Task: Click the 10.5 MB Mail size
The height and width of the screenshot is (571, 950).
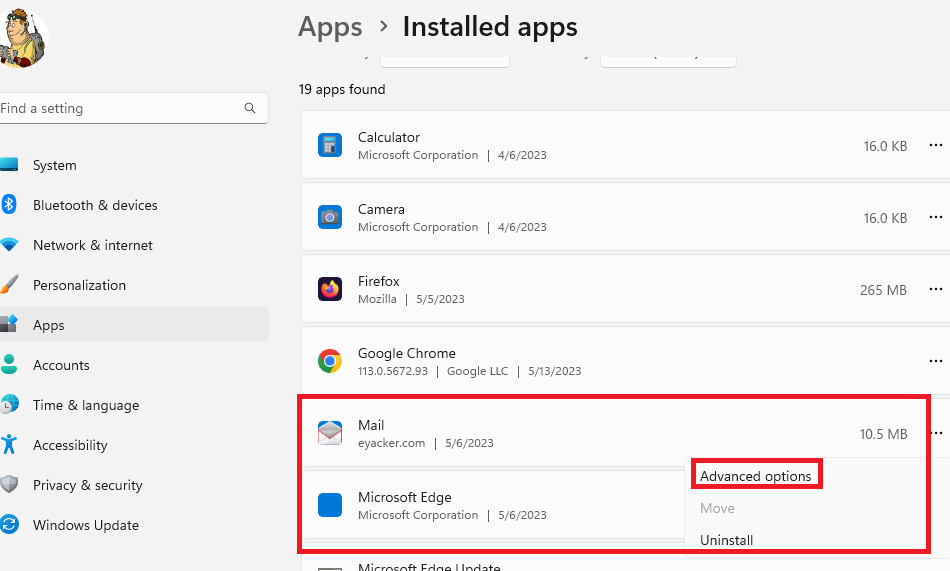Action: (883, 434)
